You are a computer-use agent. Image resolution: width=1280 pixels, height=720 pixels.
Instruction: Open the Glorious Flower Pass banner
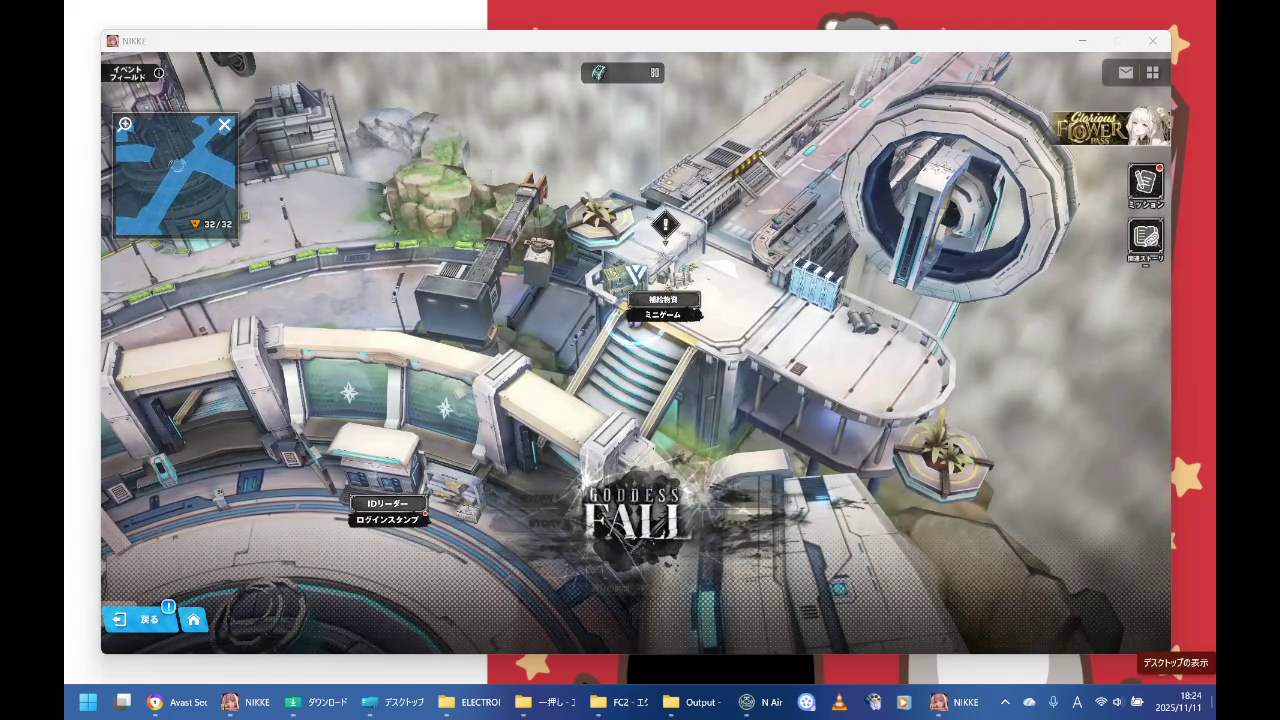(1110, 128)
